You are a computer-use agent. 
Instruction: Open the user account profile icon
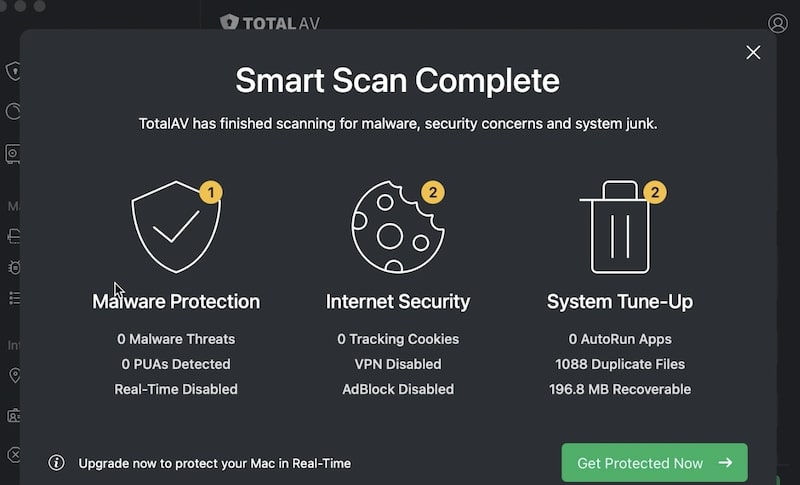tap(778, 23)
